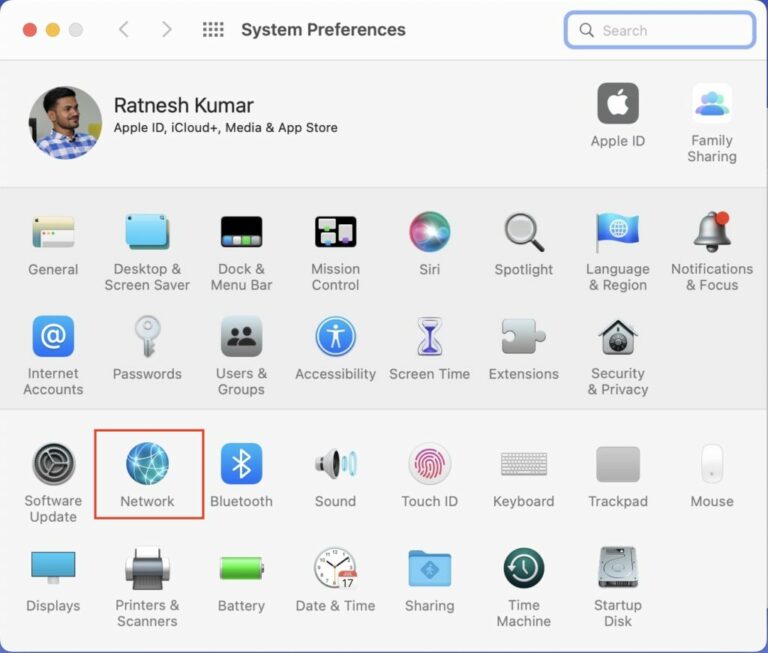
Task: Click the Apple ID icon
Action: (617, 105)
